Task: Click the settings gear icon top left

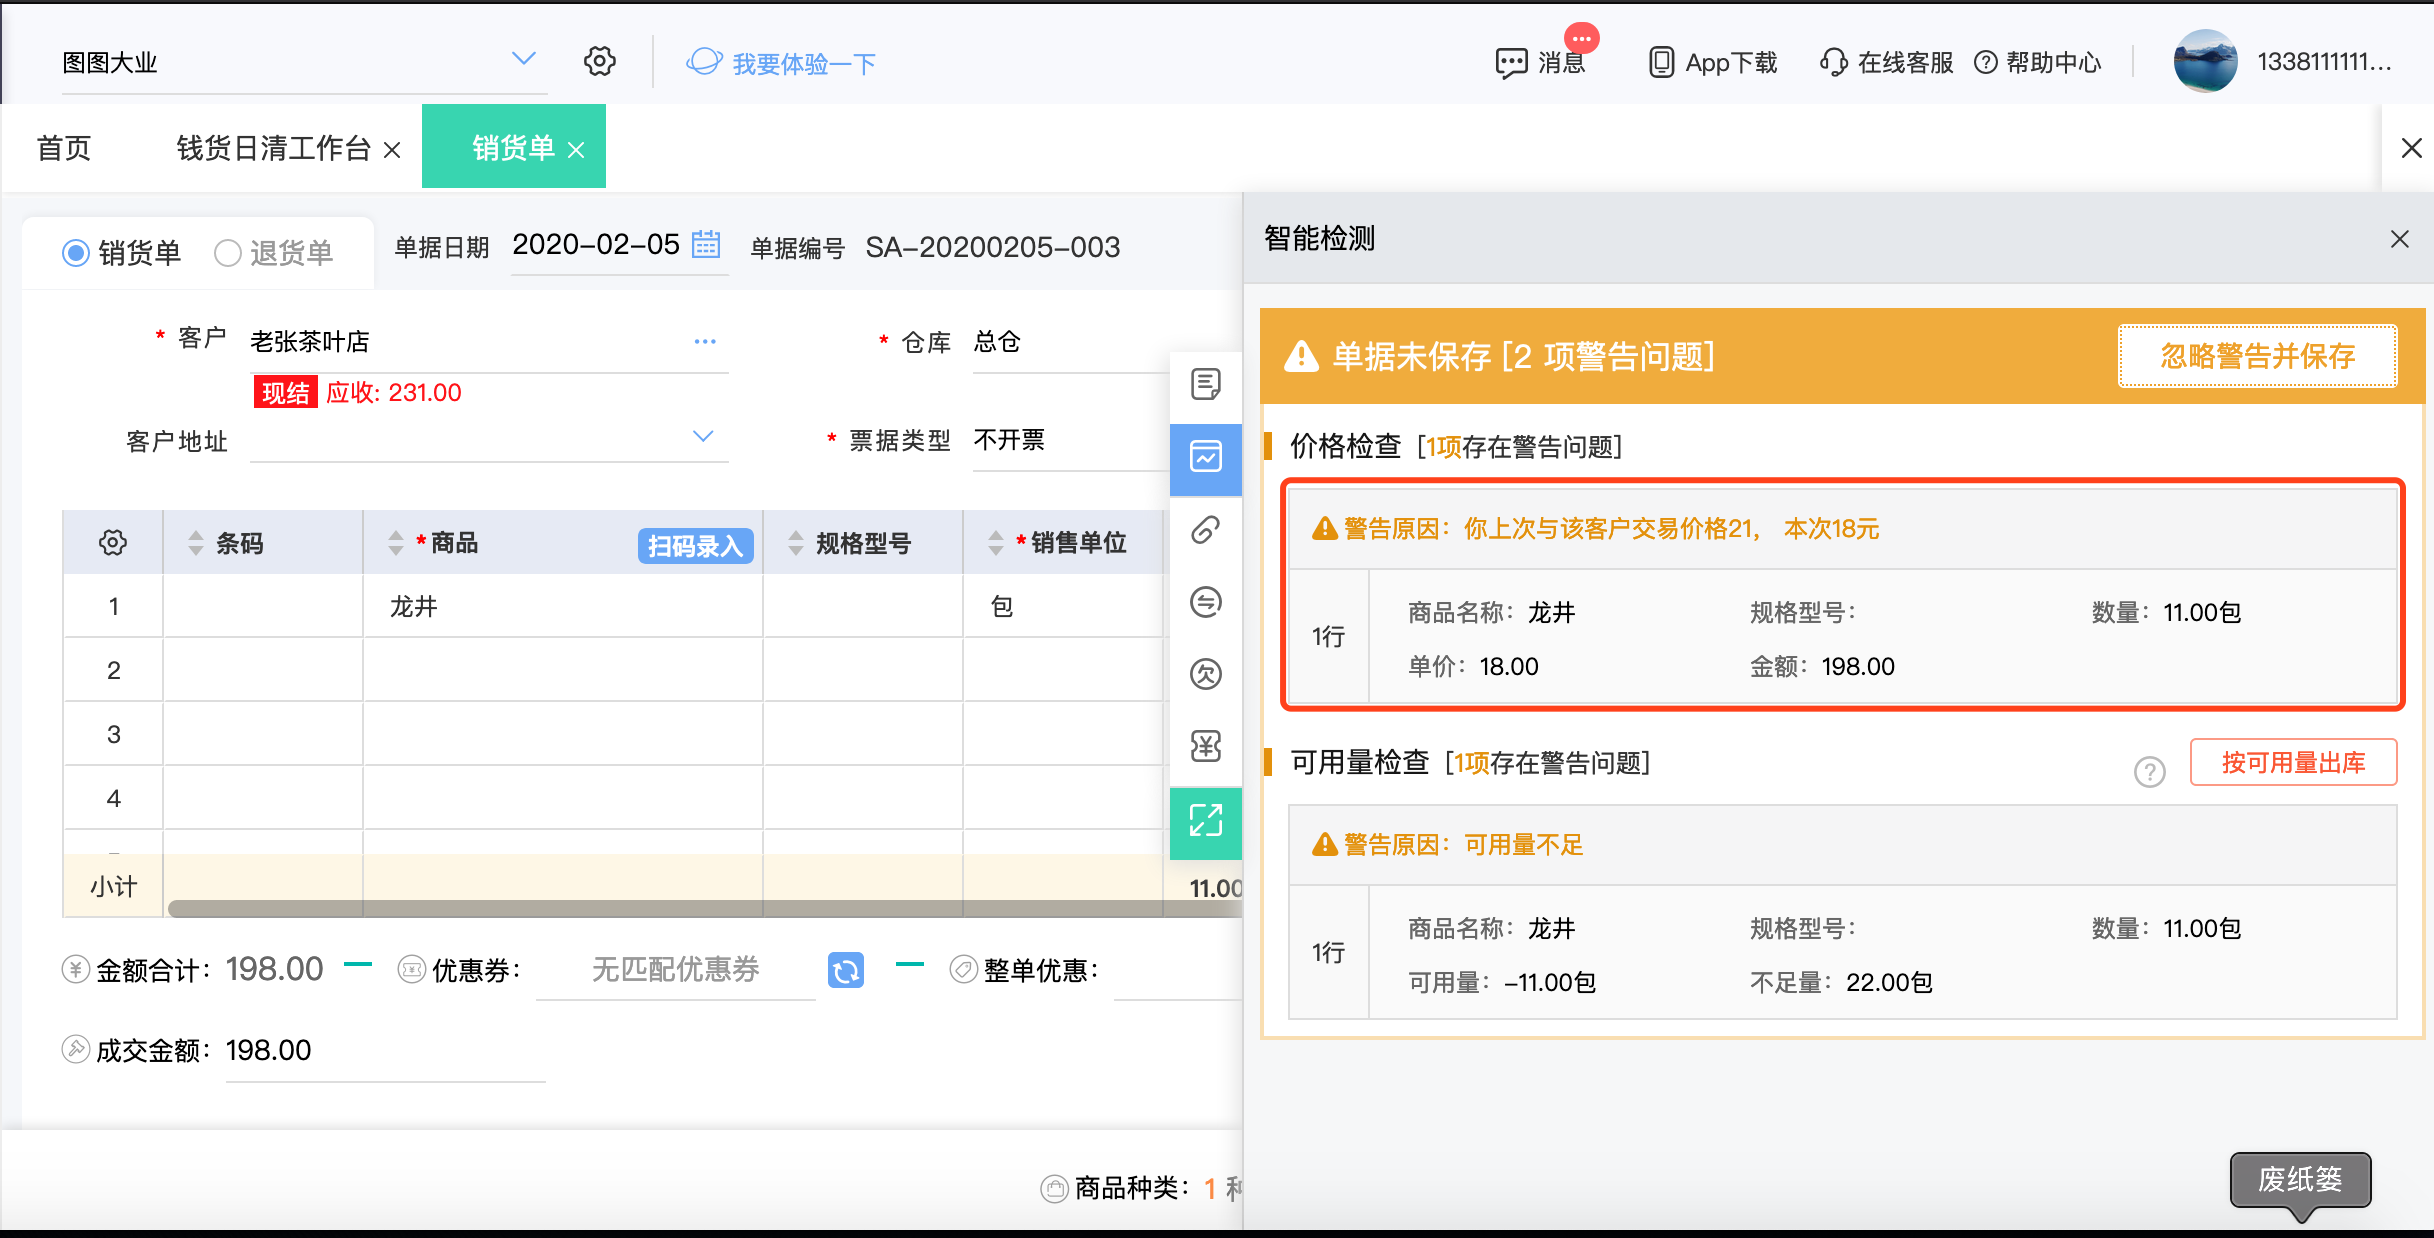Action: 597,62
